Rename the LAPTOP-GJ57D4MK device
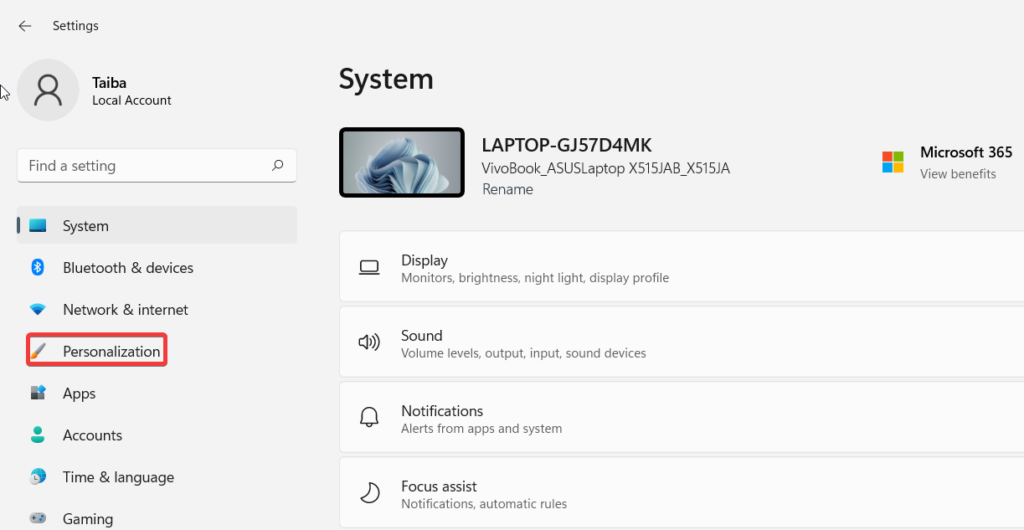The height and width of the screenshot is (530, 1024). point(507,189)
